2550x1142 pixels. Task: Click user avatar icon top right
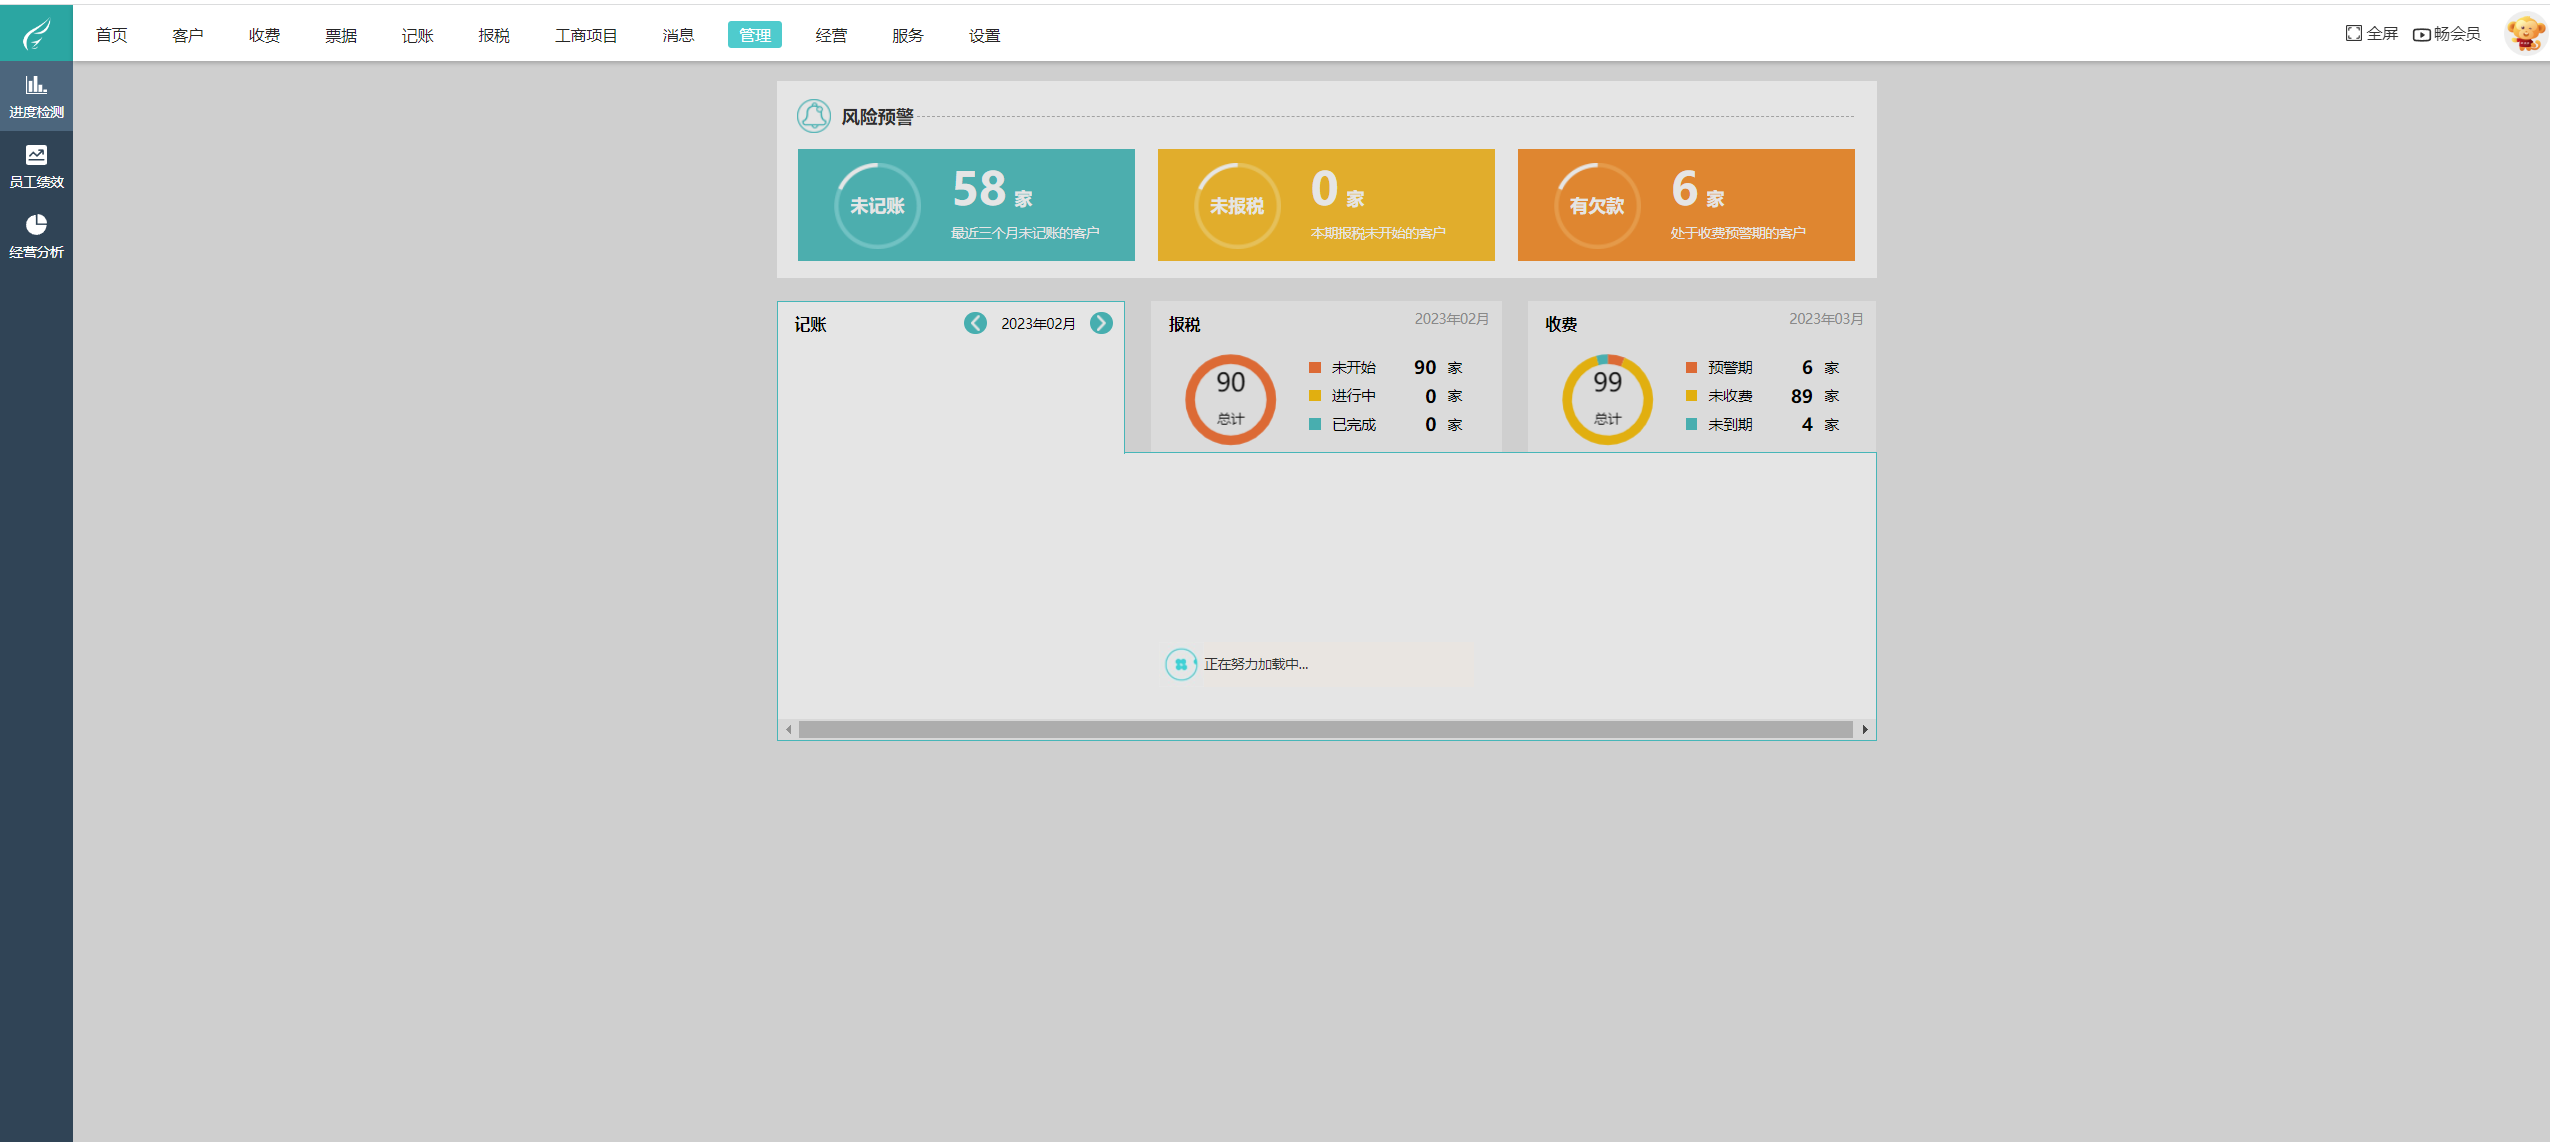pyautogui.click(x=2521, y=33)
